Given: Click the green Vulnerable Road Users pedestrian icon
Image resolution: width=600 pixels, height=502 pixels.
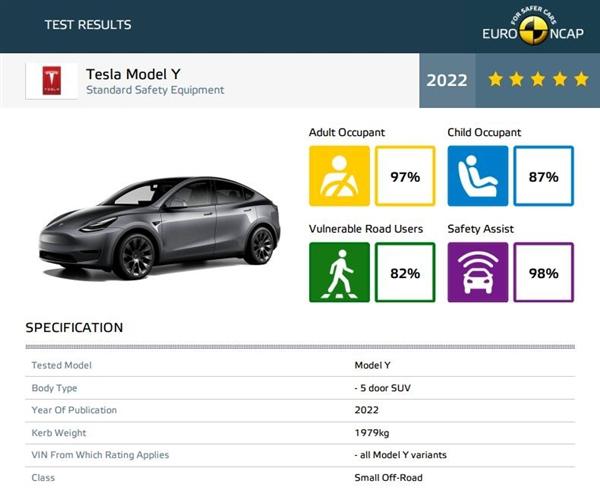Looking at the screenshot, I should (339, 272).
